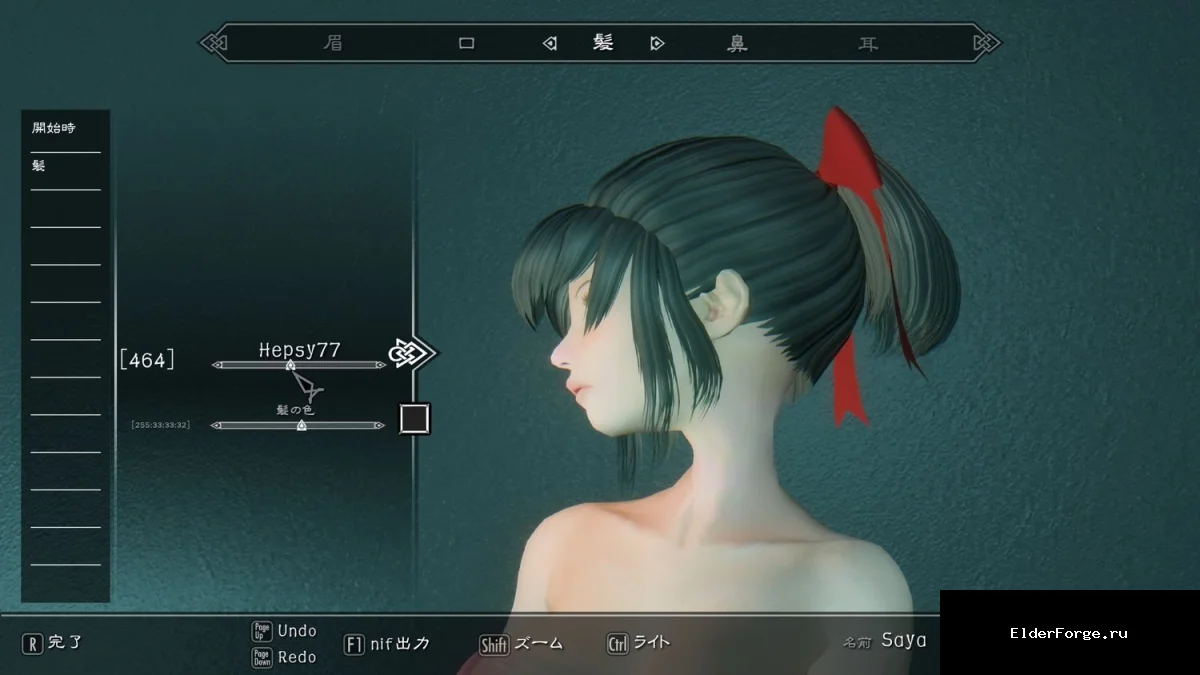The image size is (1200, 675).
Task: Click the character name Saya field
Action: [x=904, y=641]
